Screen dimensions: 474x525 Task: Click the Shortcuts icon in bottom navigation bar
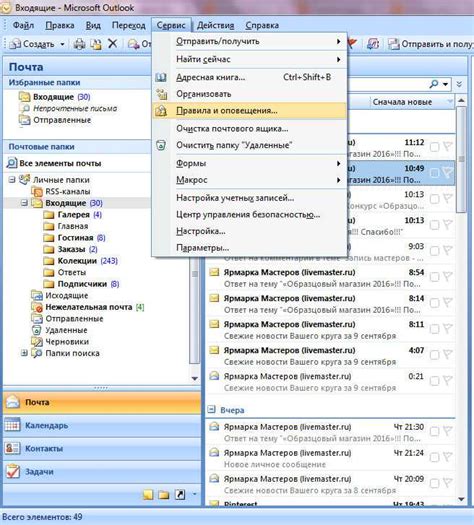[180, 495]
